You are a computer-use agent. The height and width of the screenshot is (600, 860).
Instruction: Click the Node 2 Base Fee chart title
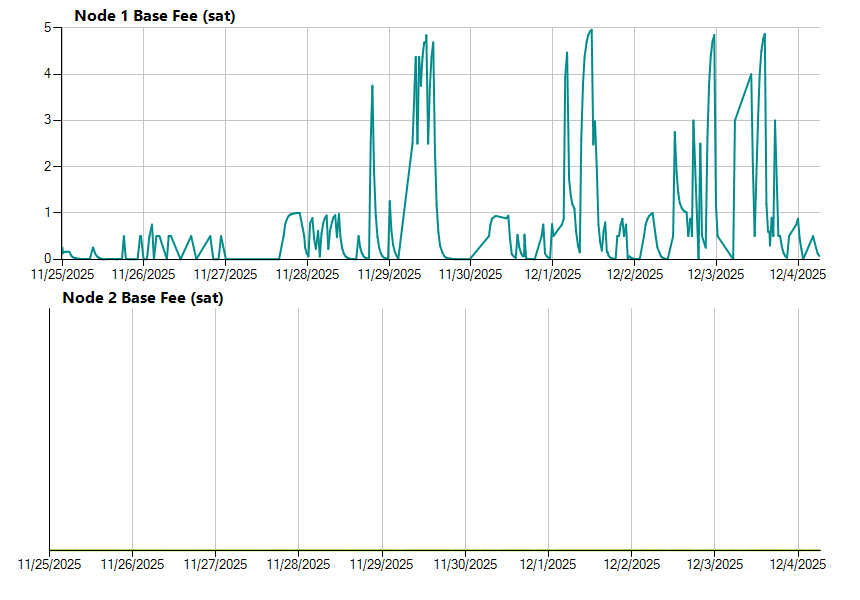click(143, 297)
